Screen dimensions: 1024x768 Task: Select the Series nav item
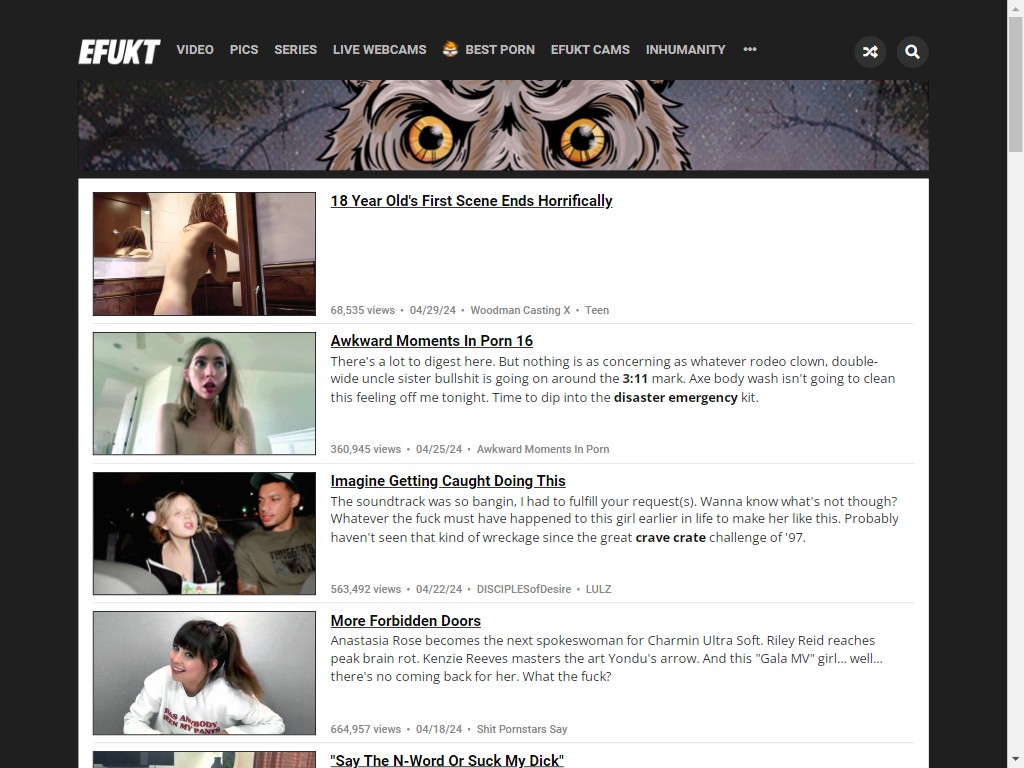(x=295, y=49)
